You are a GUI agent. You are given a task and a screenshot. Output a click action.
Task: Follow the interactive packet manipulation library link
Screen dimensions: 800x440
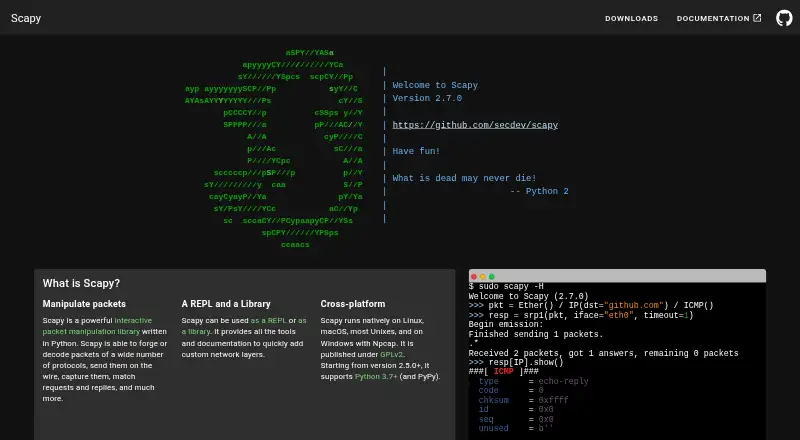[97, 326]
